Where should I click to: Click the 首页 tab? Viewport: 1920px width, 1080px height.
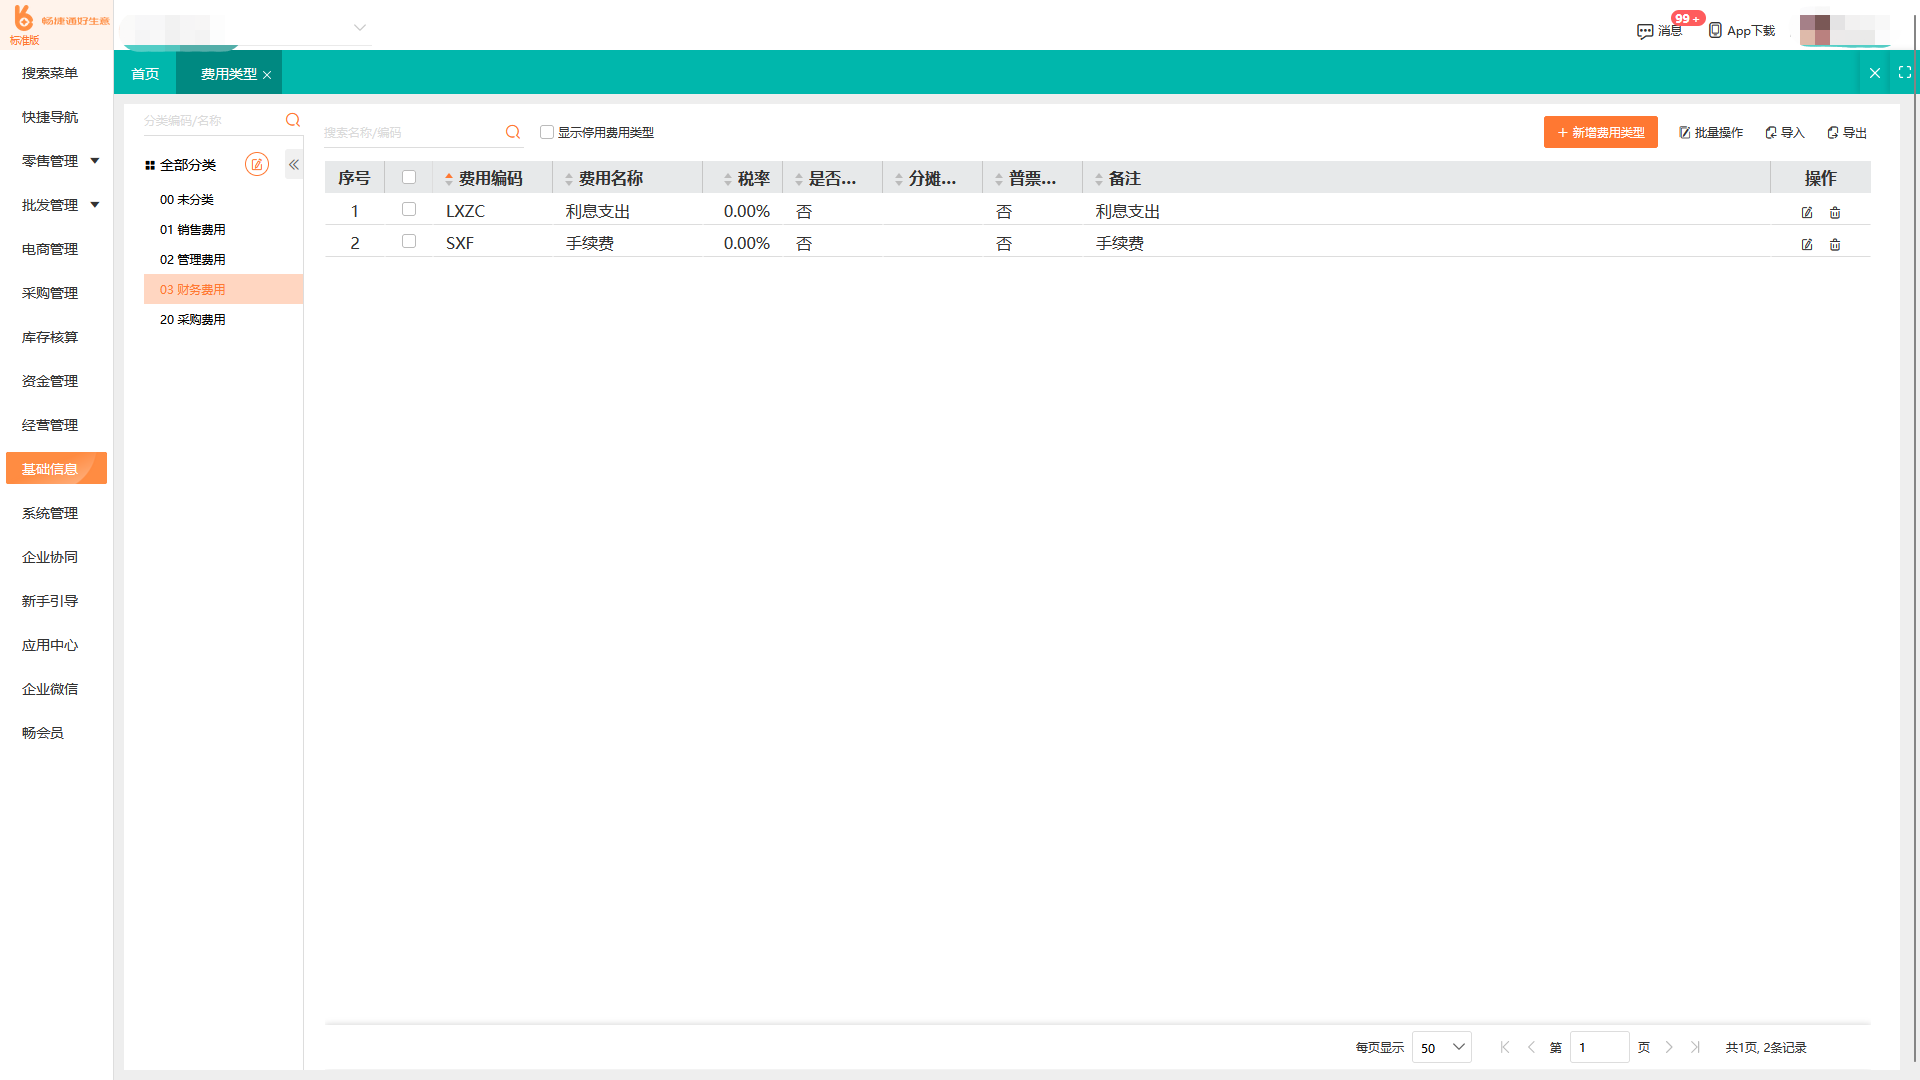click(145, 74)
